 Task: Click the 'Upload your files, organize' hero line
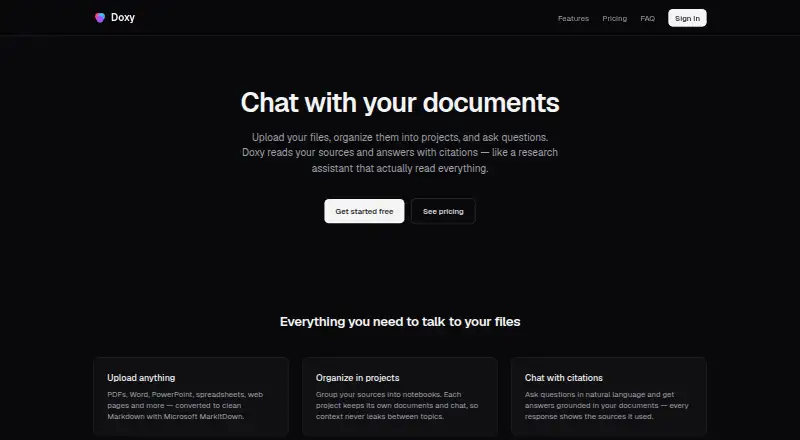(x=400, y=137)
